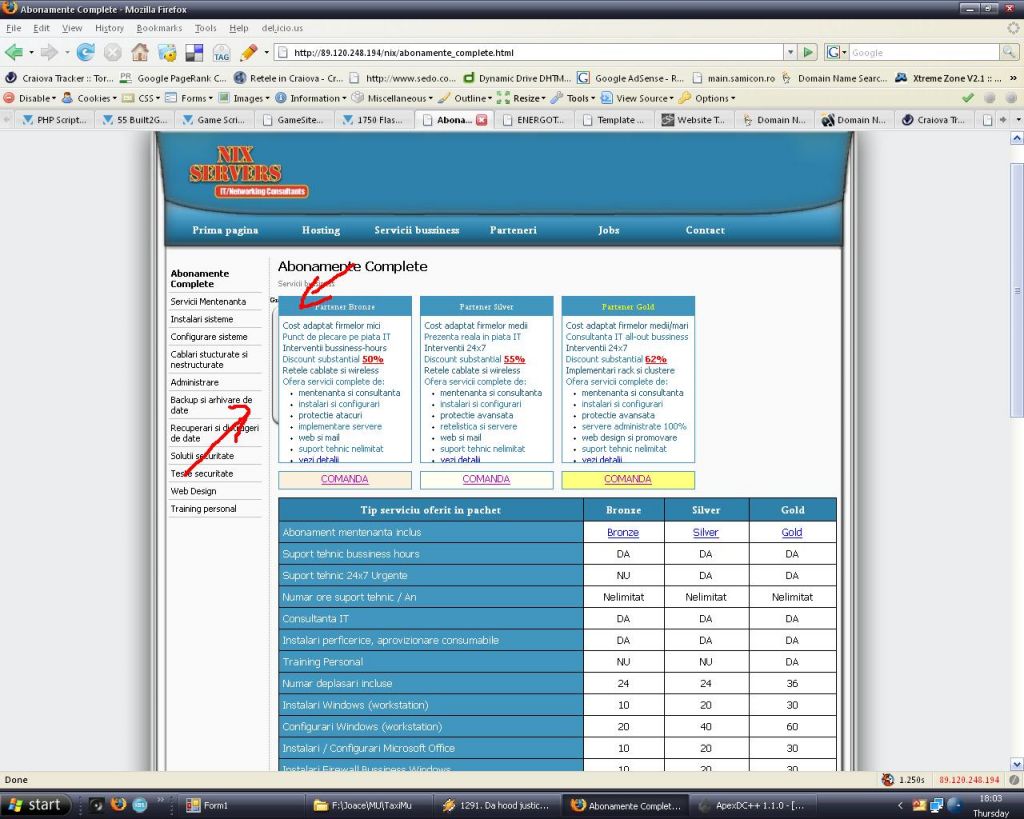Open the address bar history dropdown arrow
This screenshot has height=819, width=1024.
point(791,52)
